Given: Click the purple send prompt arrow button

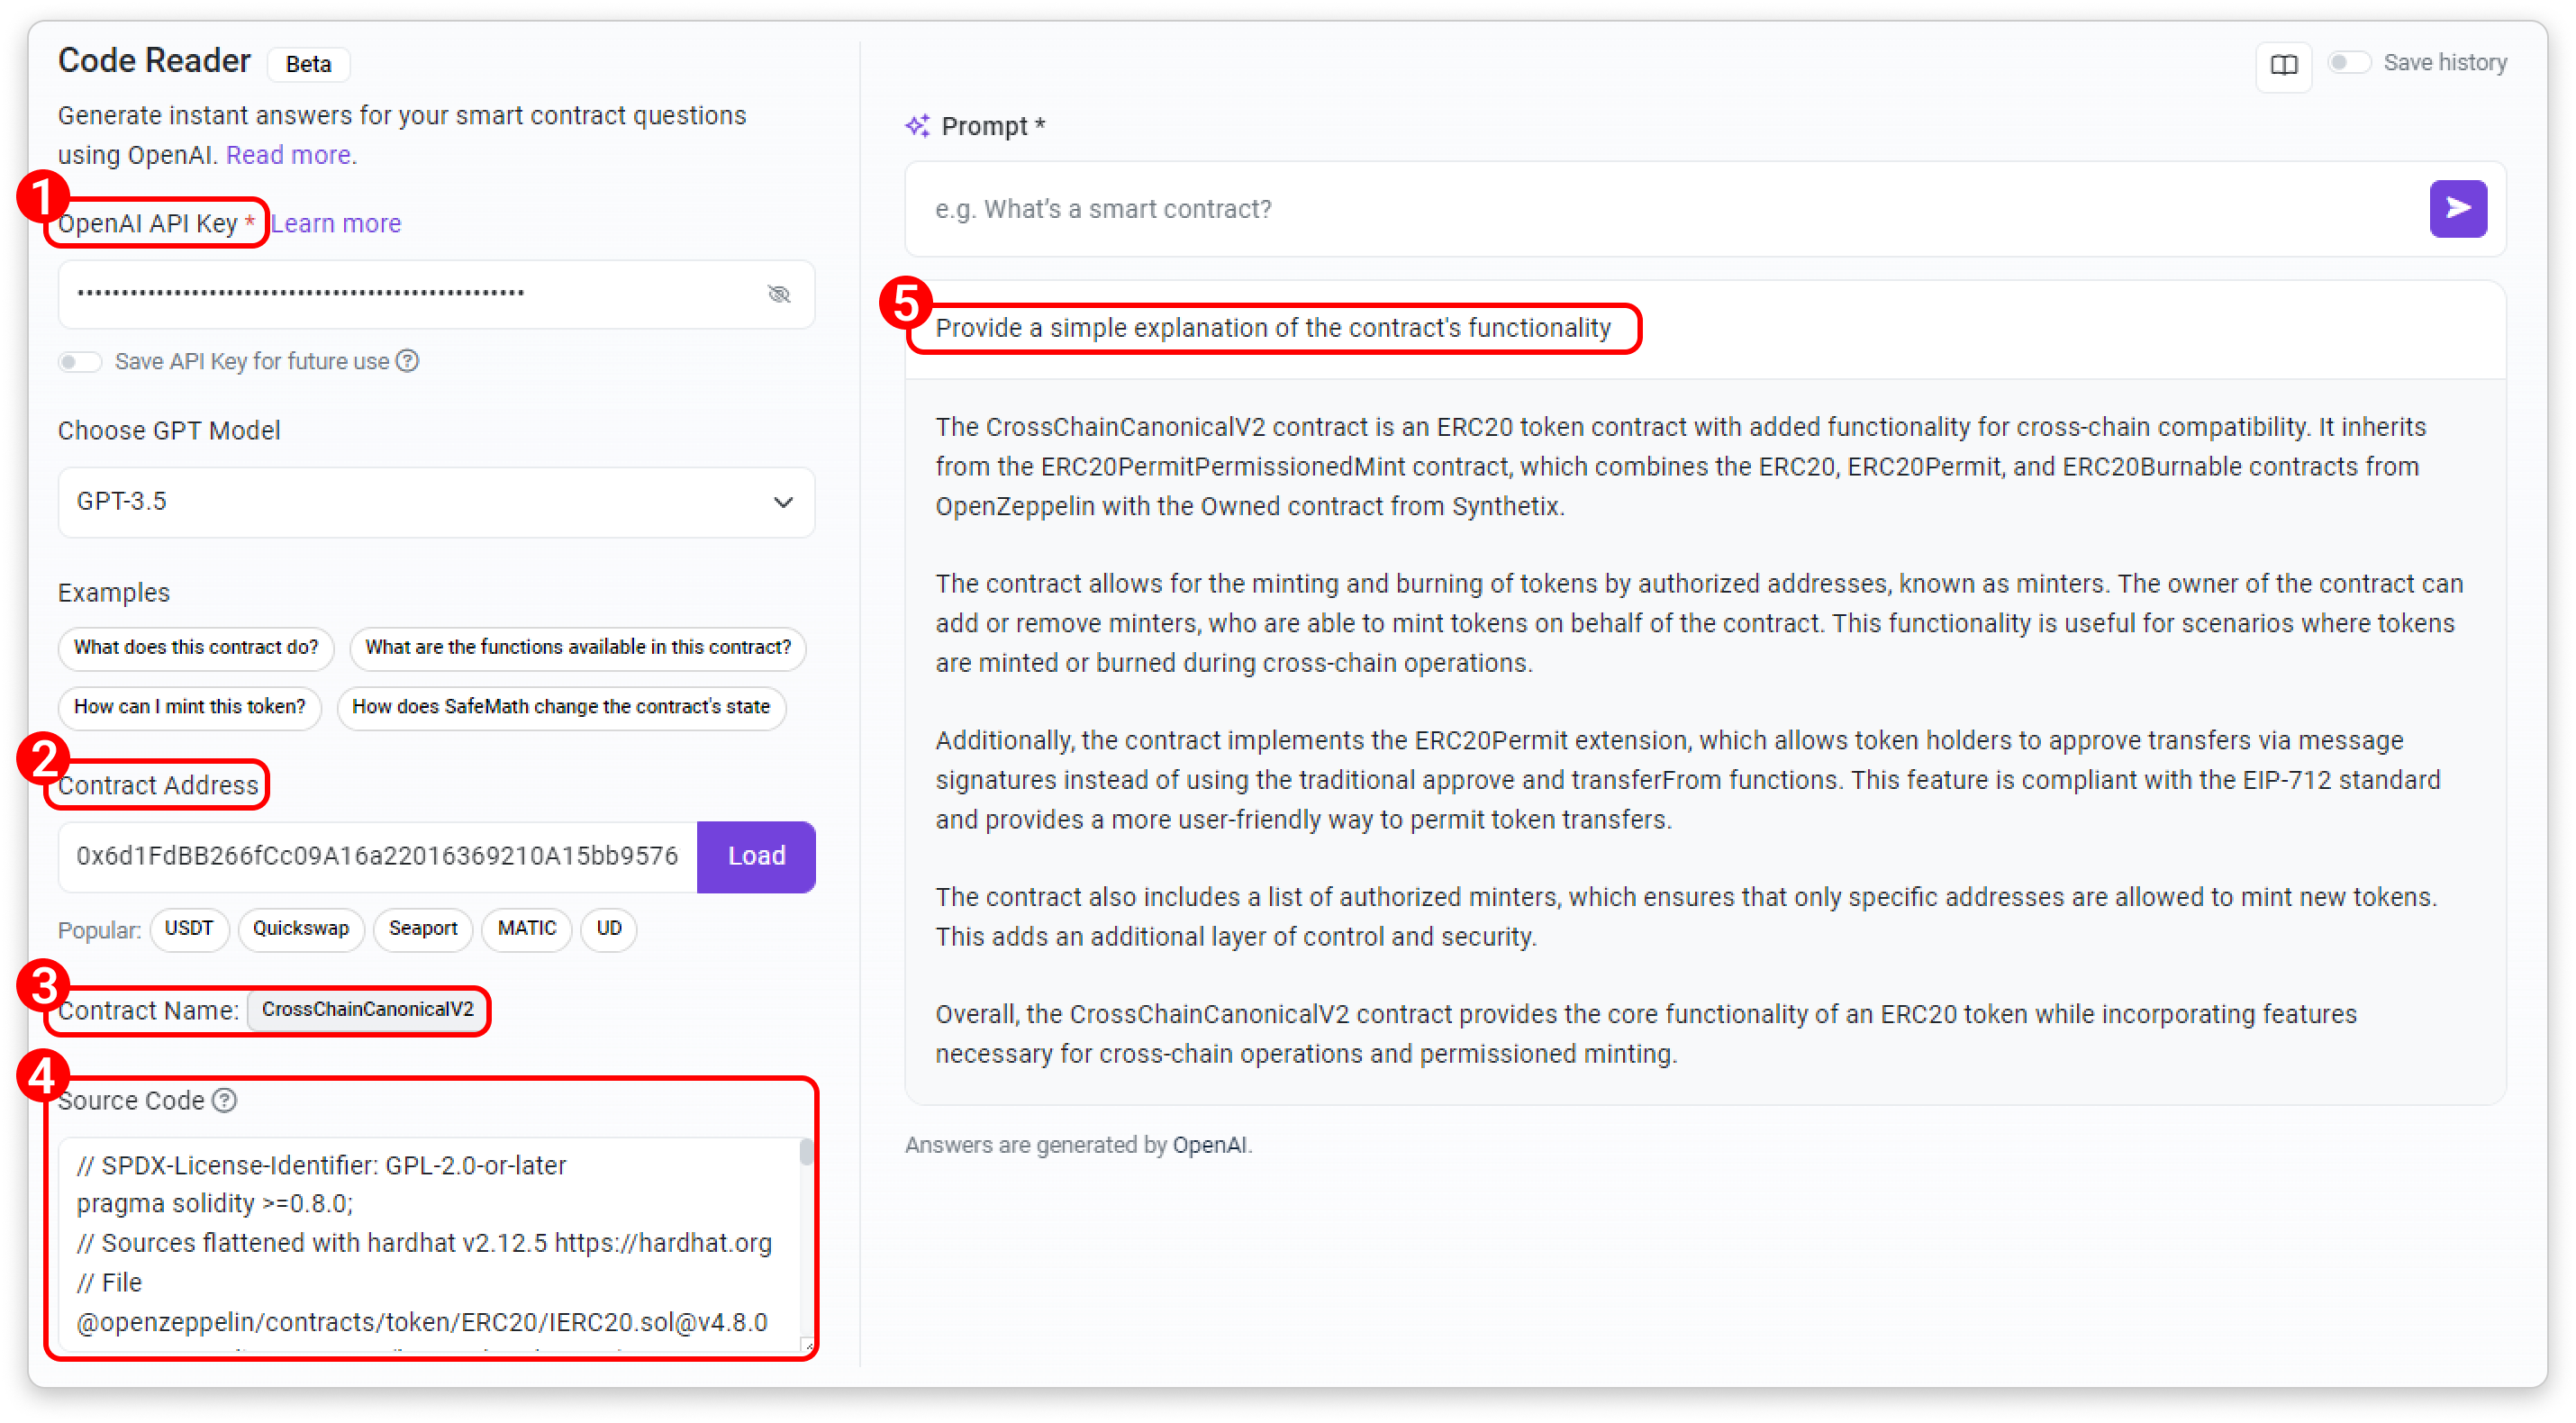Looking at the screenshot, I should tap(2457, 208).
